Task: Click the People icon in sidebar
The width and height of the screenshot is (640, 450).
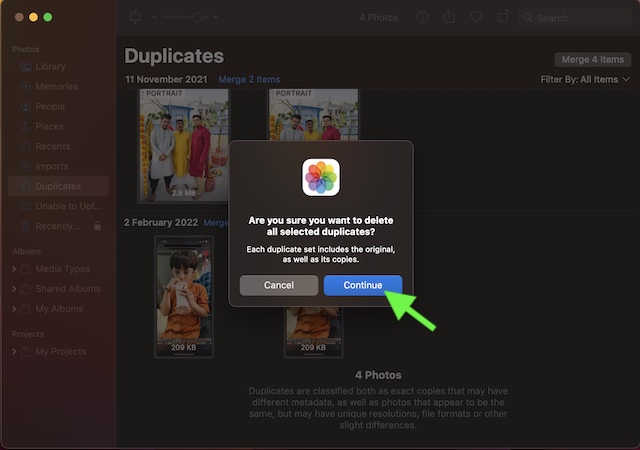Action: pyautogui.click(x=25, y=107)
